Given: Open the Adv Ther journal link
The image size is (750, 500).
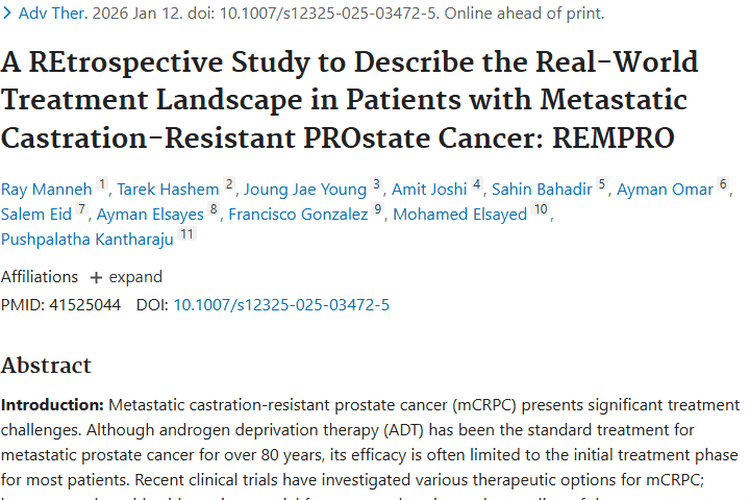Looking at the screenshot, I should (x=53, y=13).
